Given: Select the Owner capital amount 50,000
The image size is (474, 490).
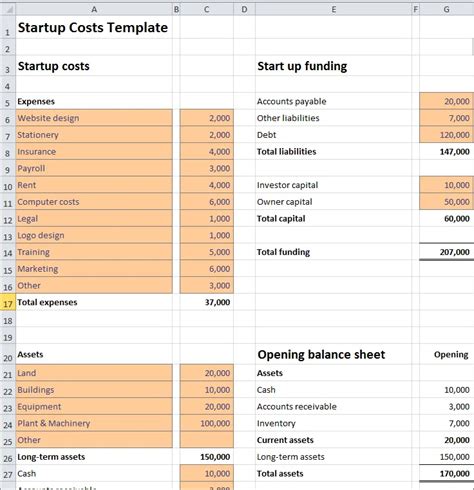Looking at the screenshot, I should 447,202.
